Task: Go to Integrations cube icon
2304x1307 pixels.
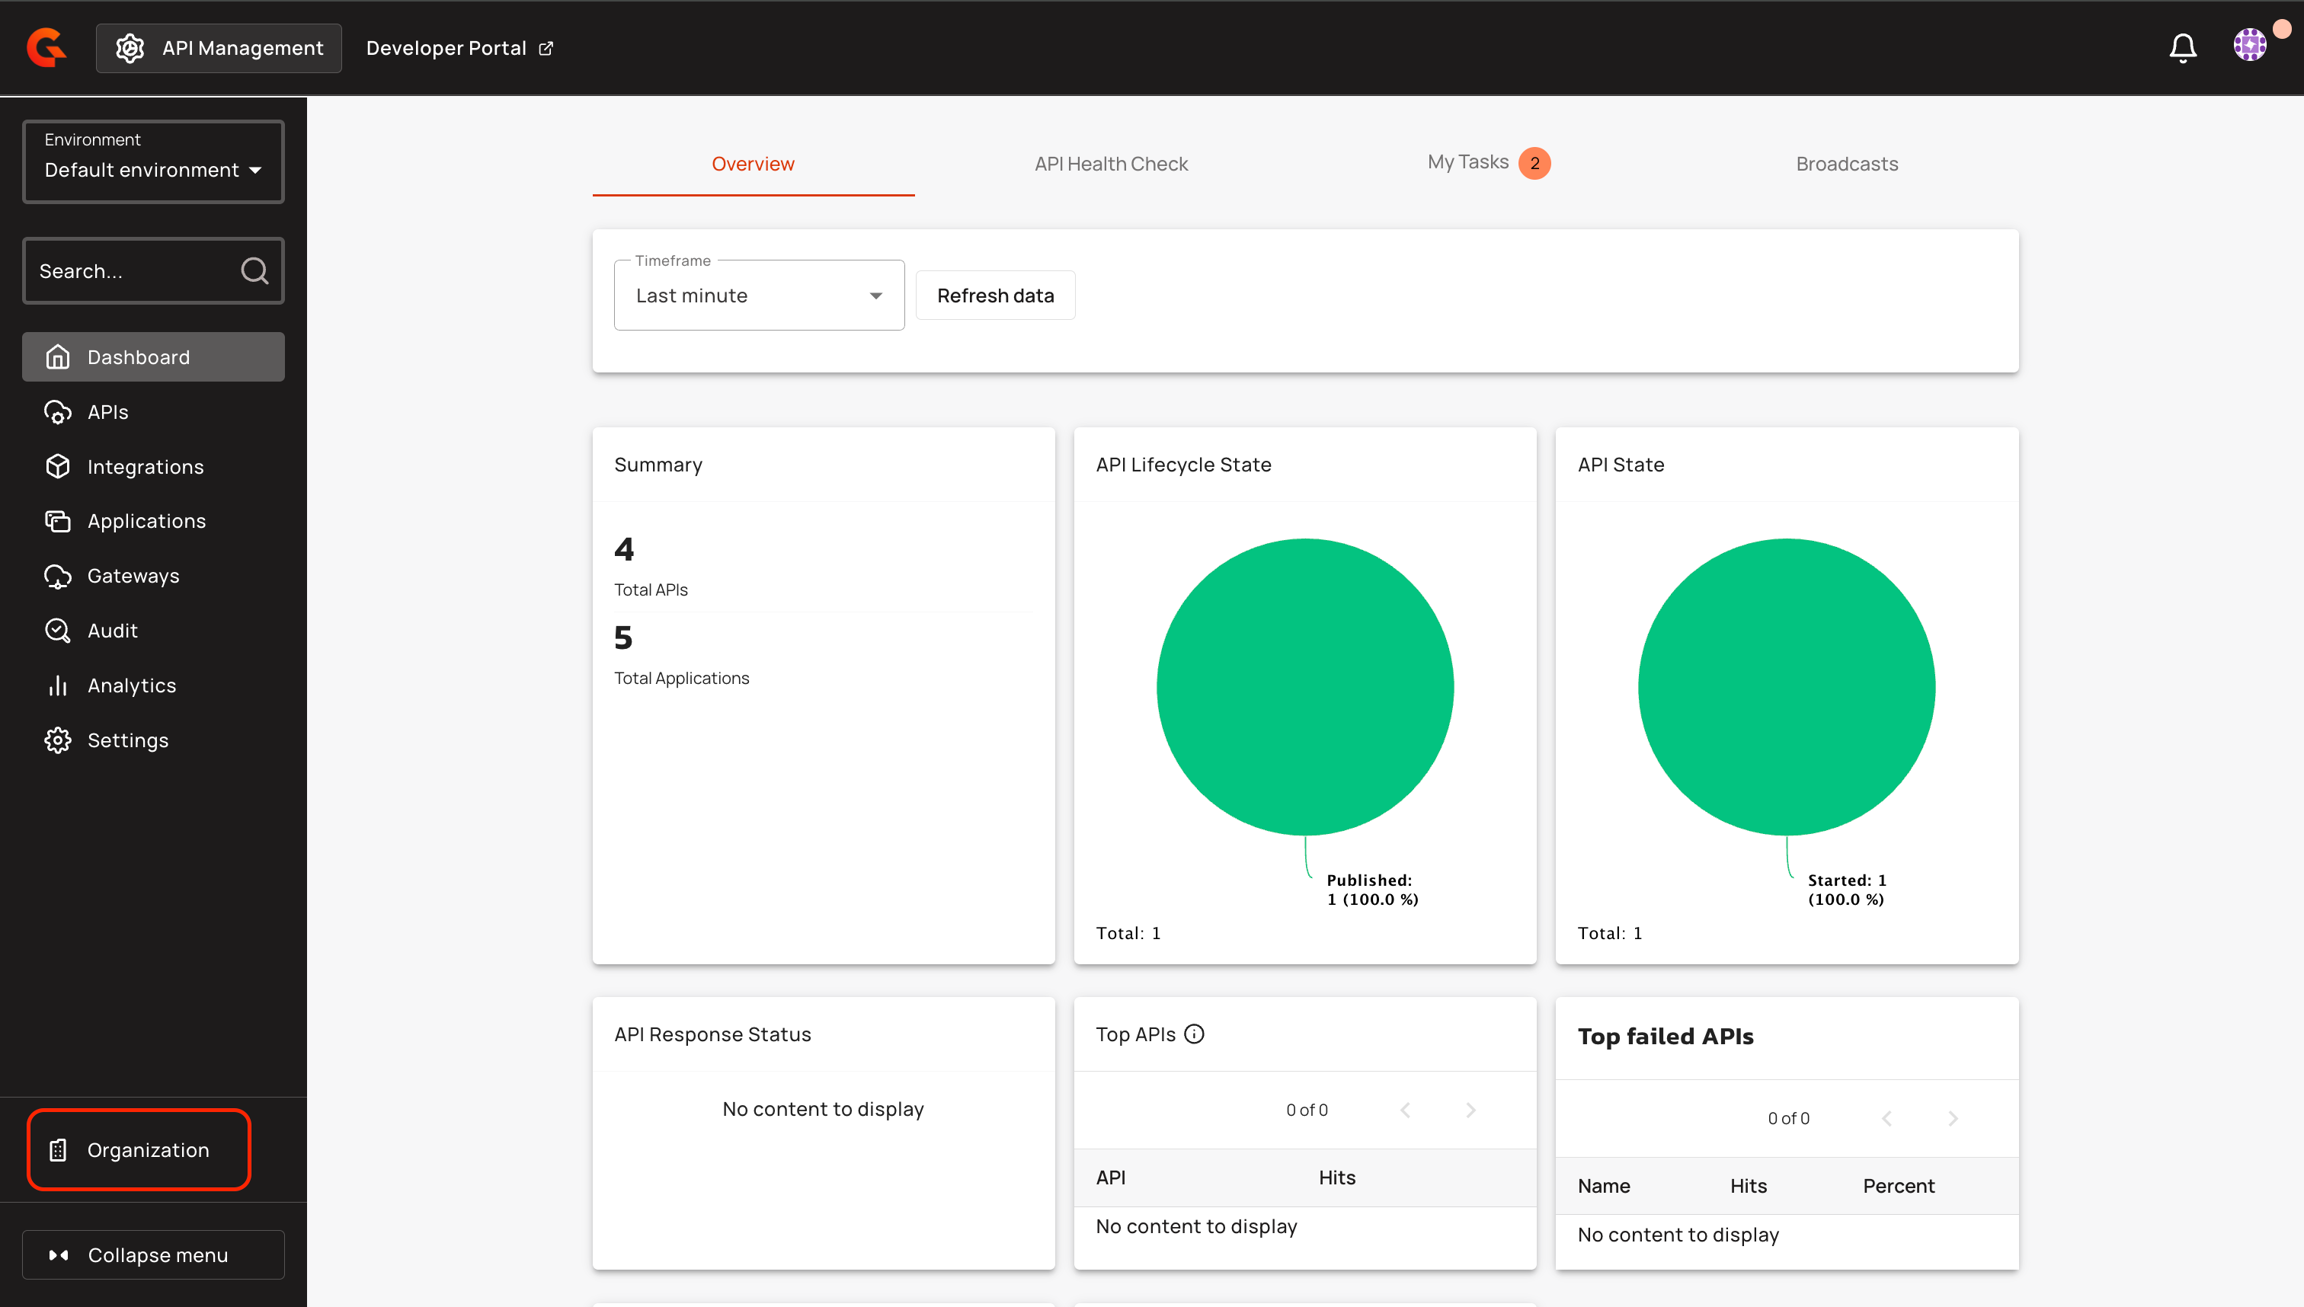Action: coord(58,467)
